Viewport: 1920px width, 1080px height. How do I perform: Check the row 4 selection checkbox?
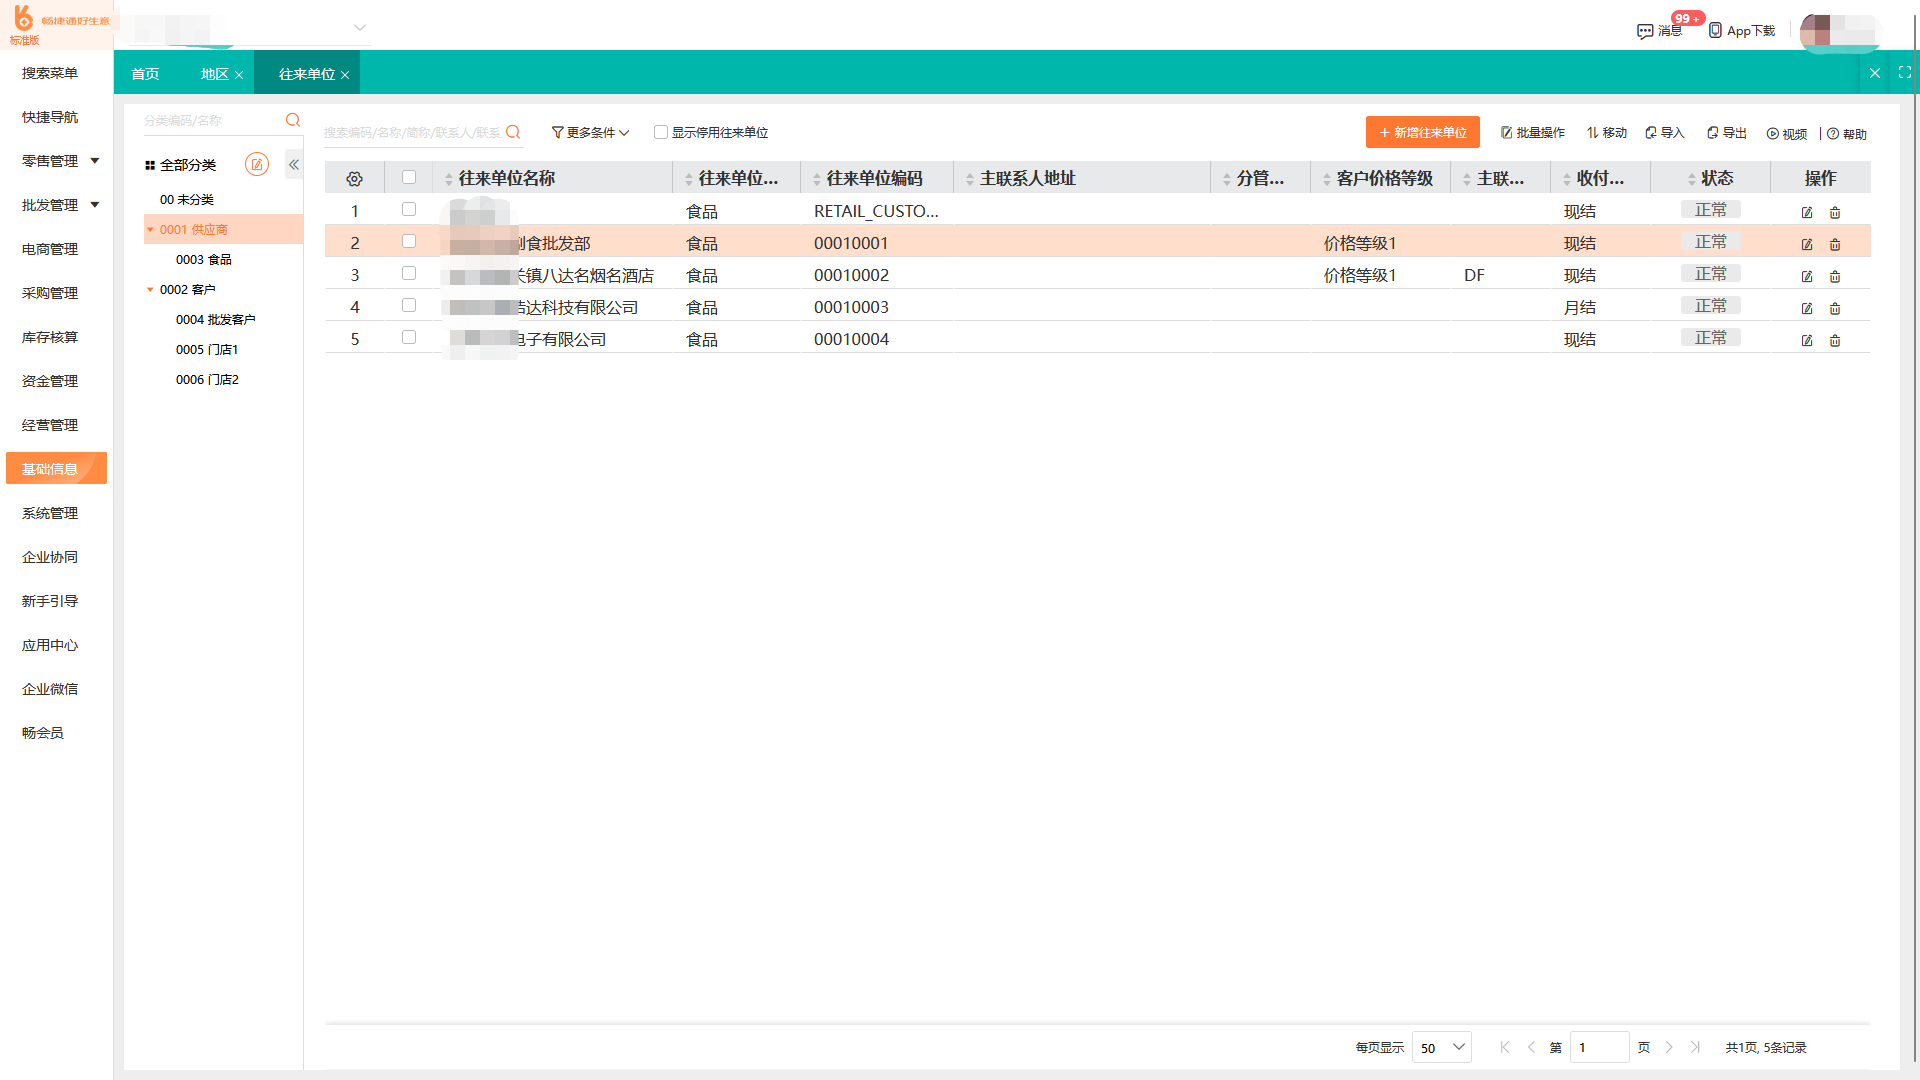[x=409, y=305]
